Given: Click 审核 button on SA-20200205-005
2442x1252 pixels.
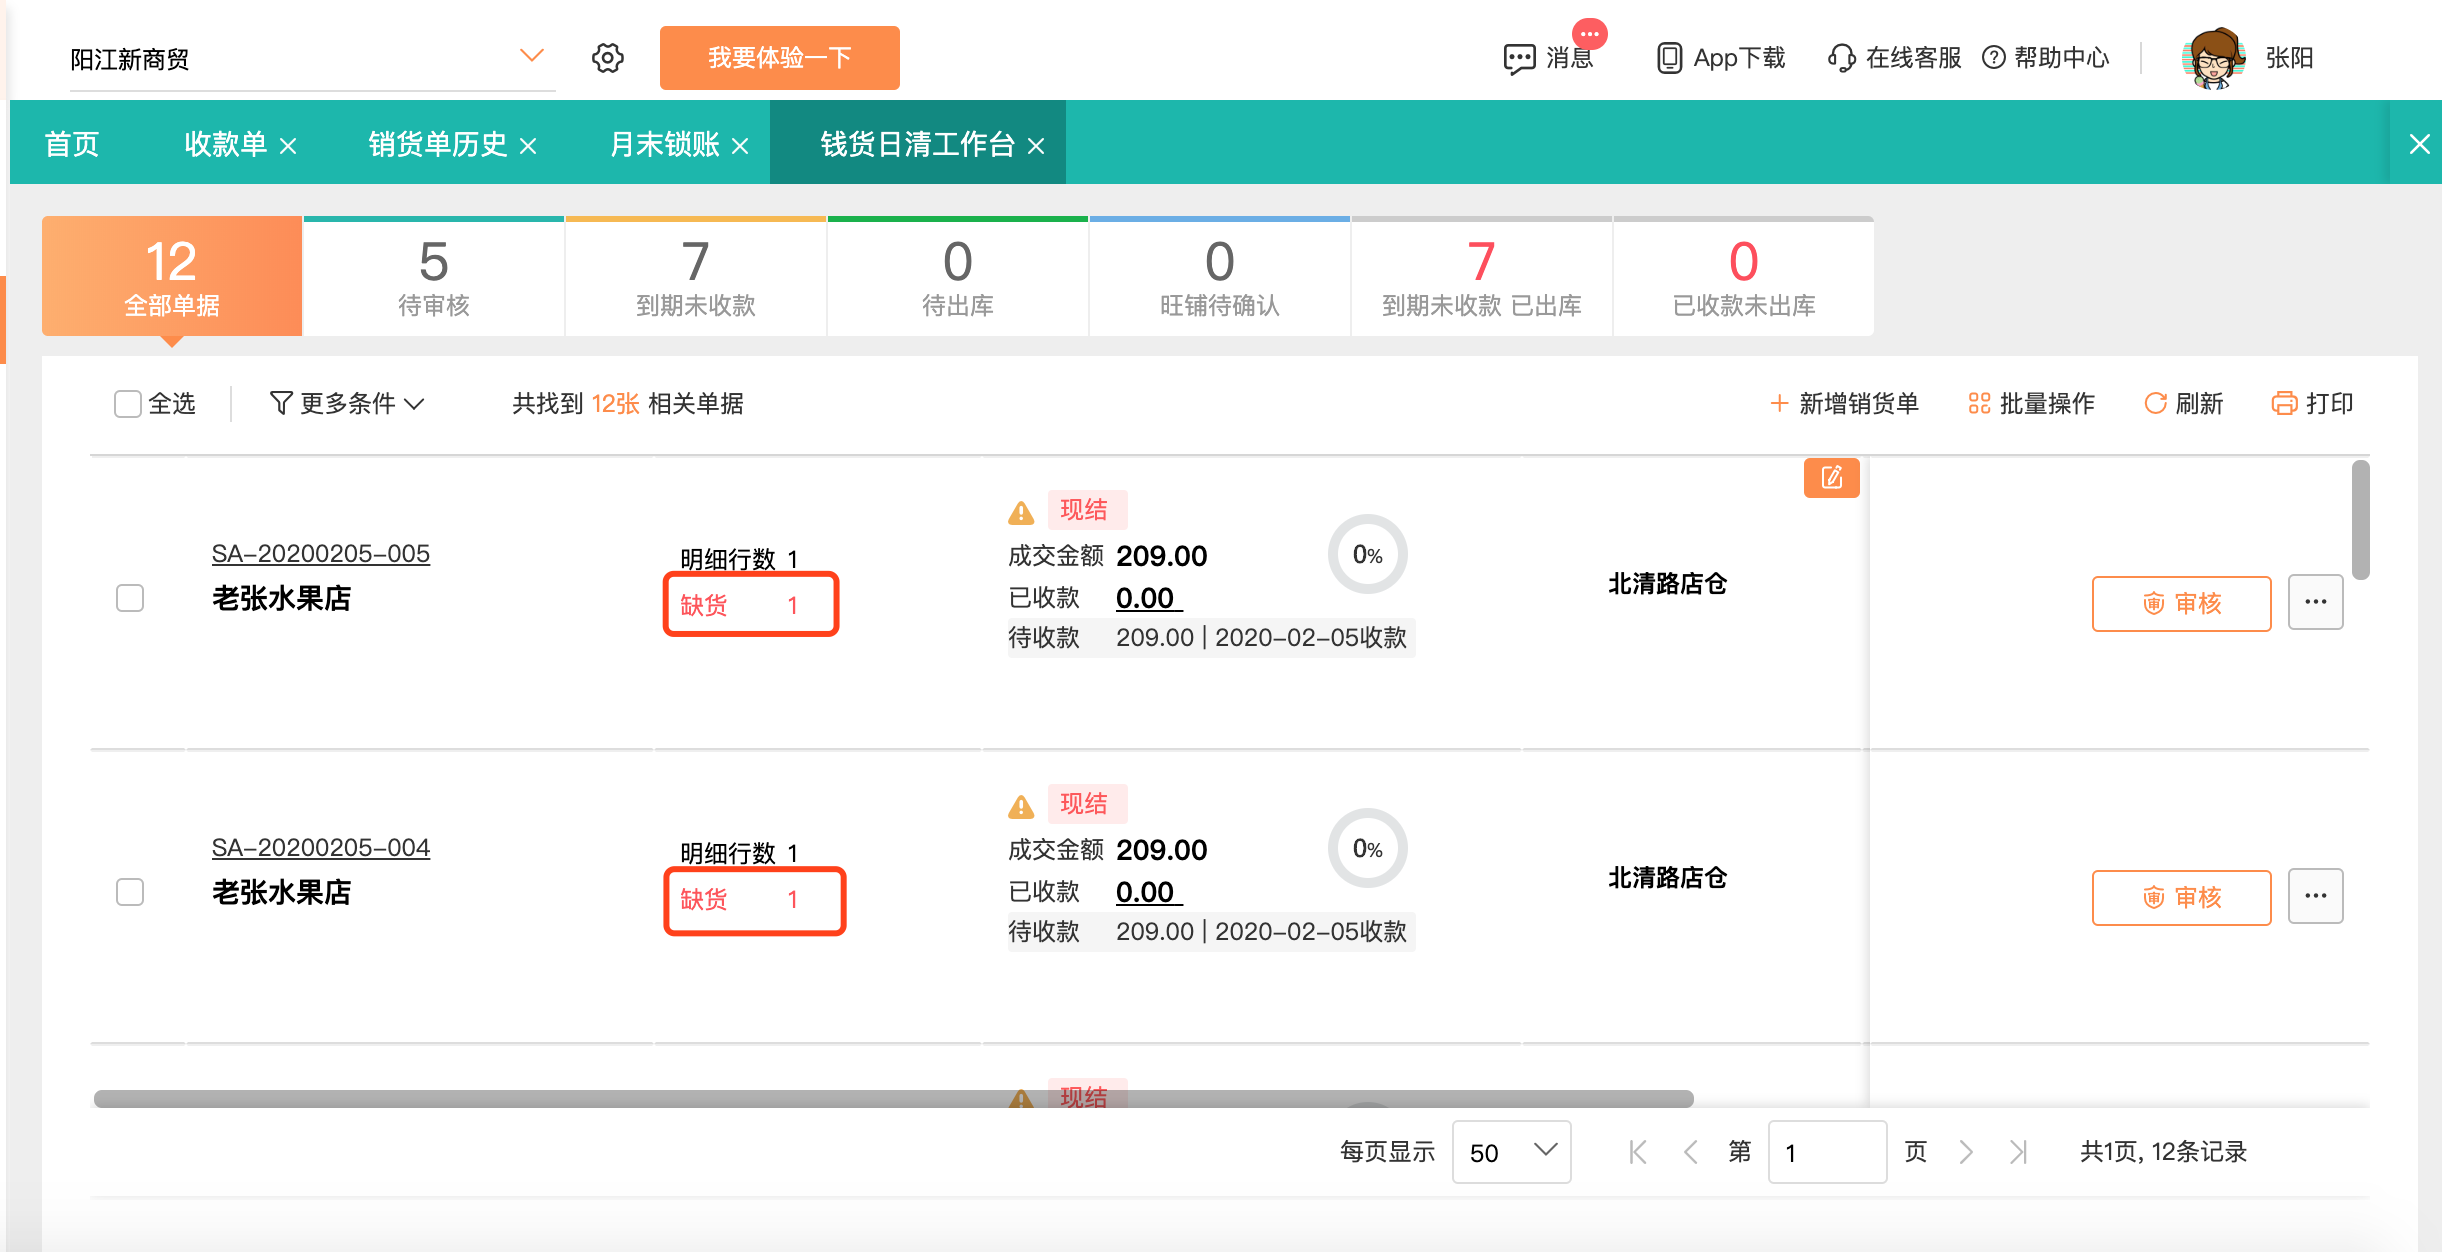Looking at the screenshot, I should [2175, 604].
